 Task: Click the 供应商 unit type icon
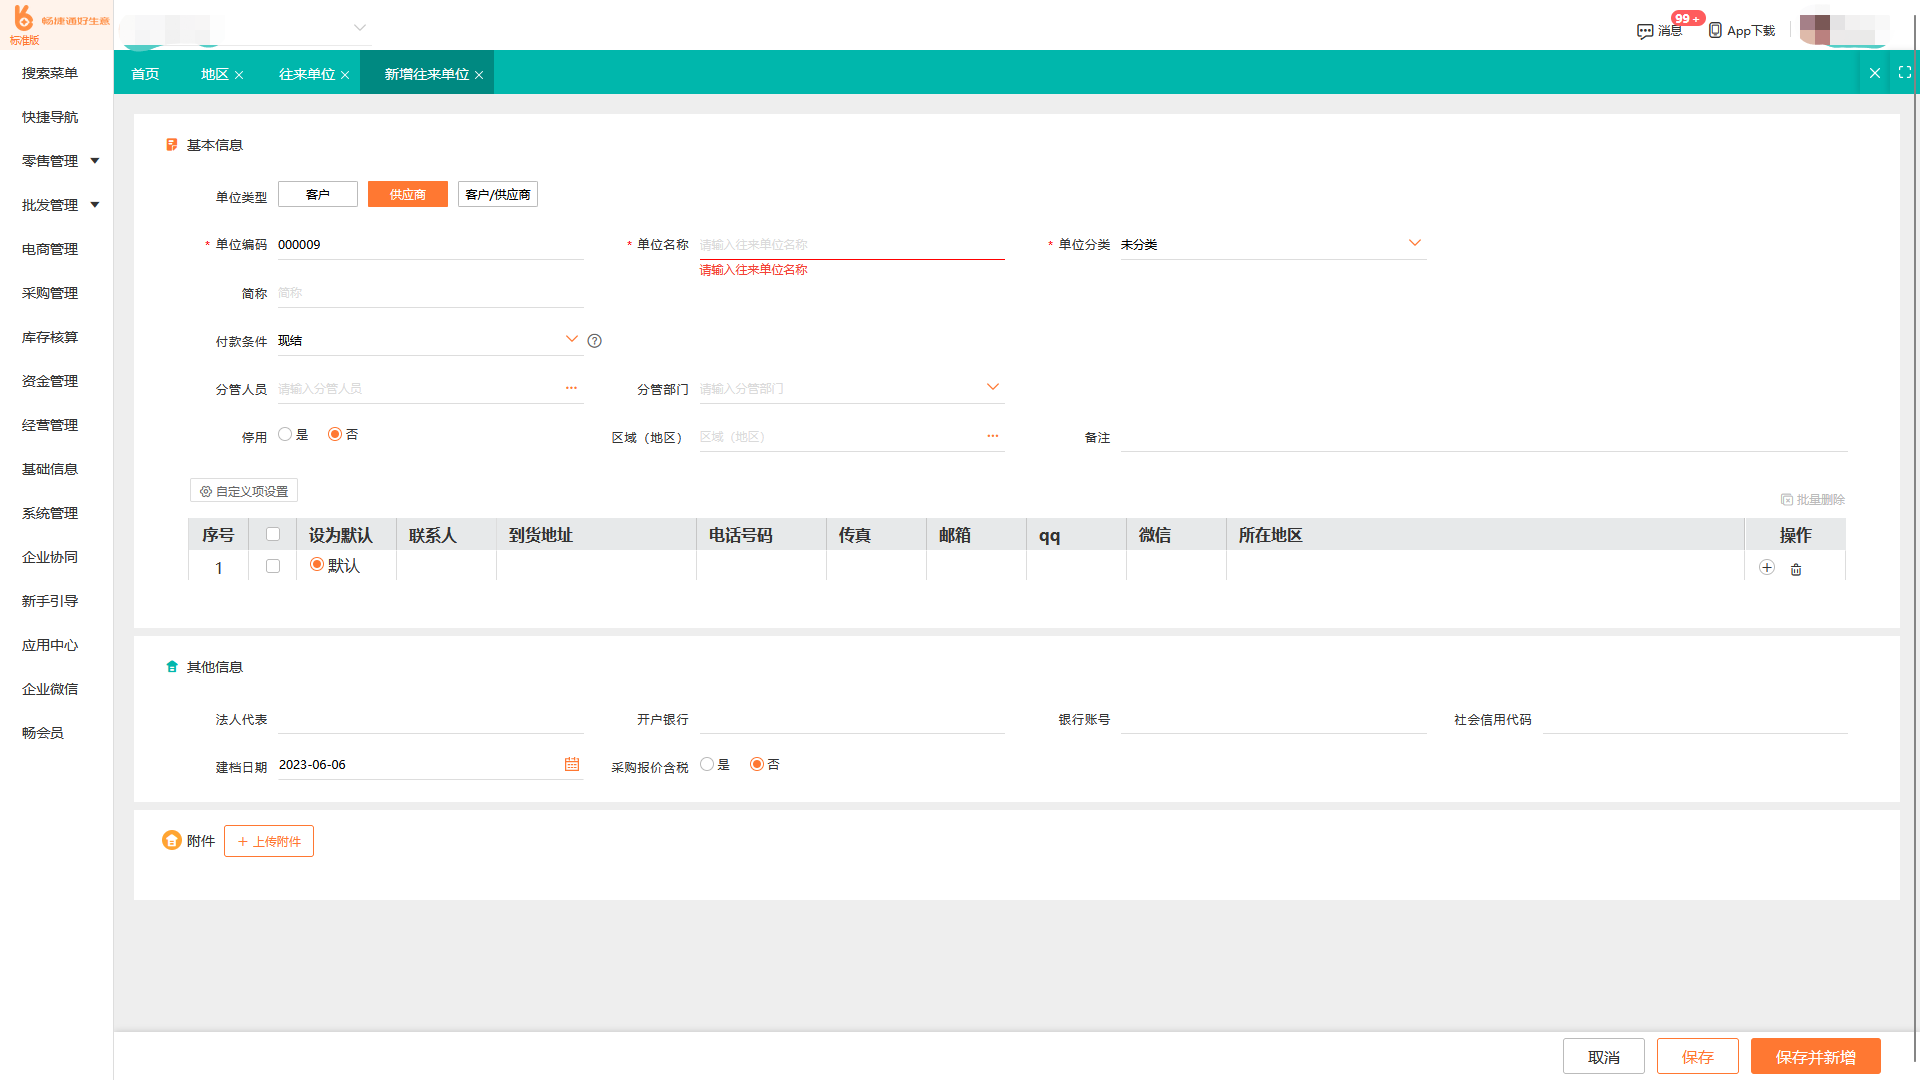click(x=406, y=194)
